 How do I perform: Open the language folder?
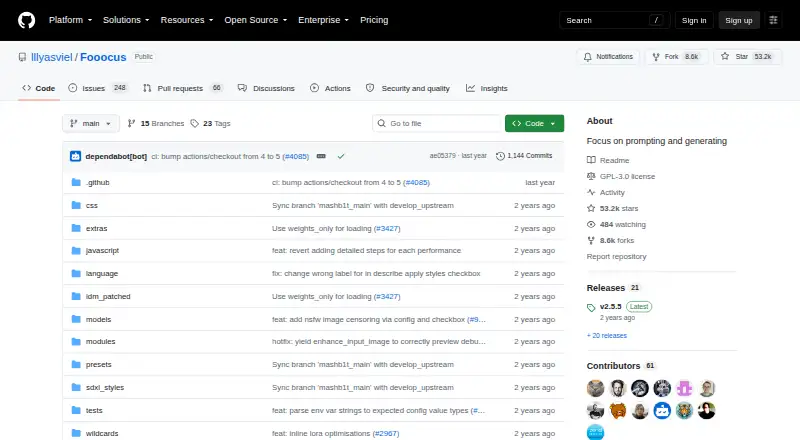[x=102, y=274]
